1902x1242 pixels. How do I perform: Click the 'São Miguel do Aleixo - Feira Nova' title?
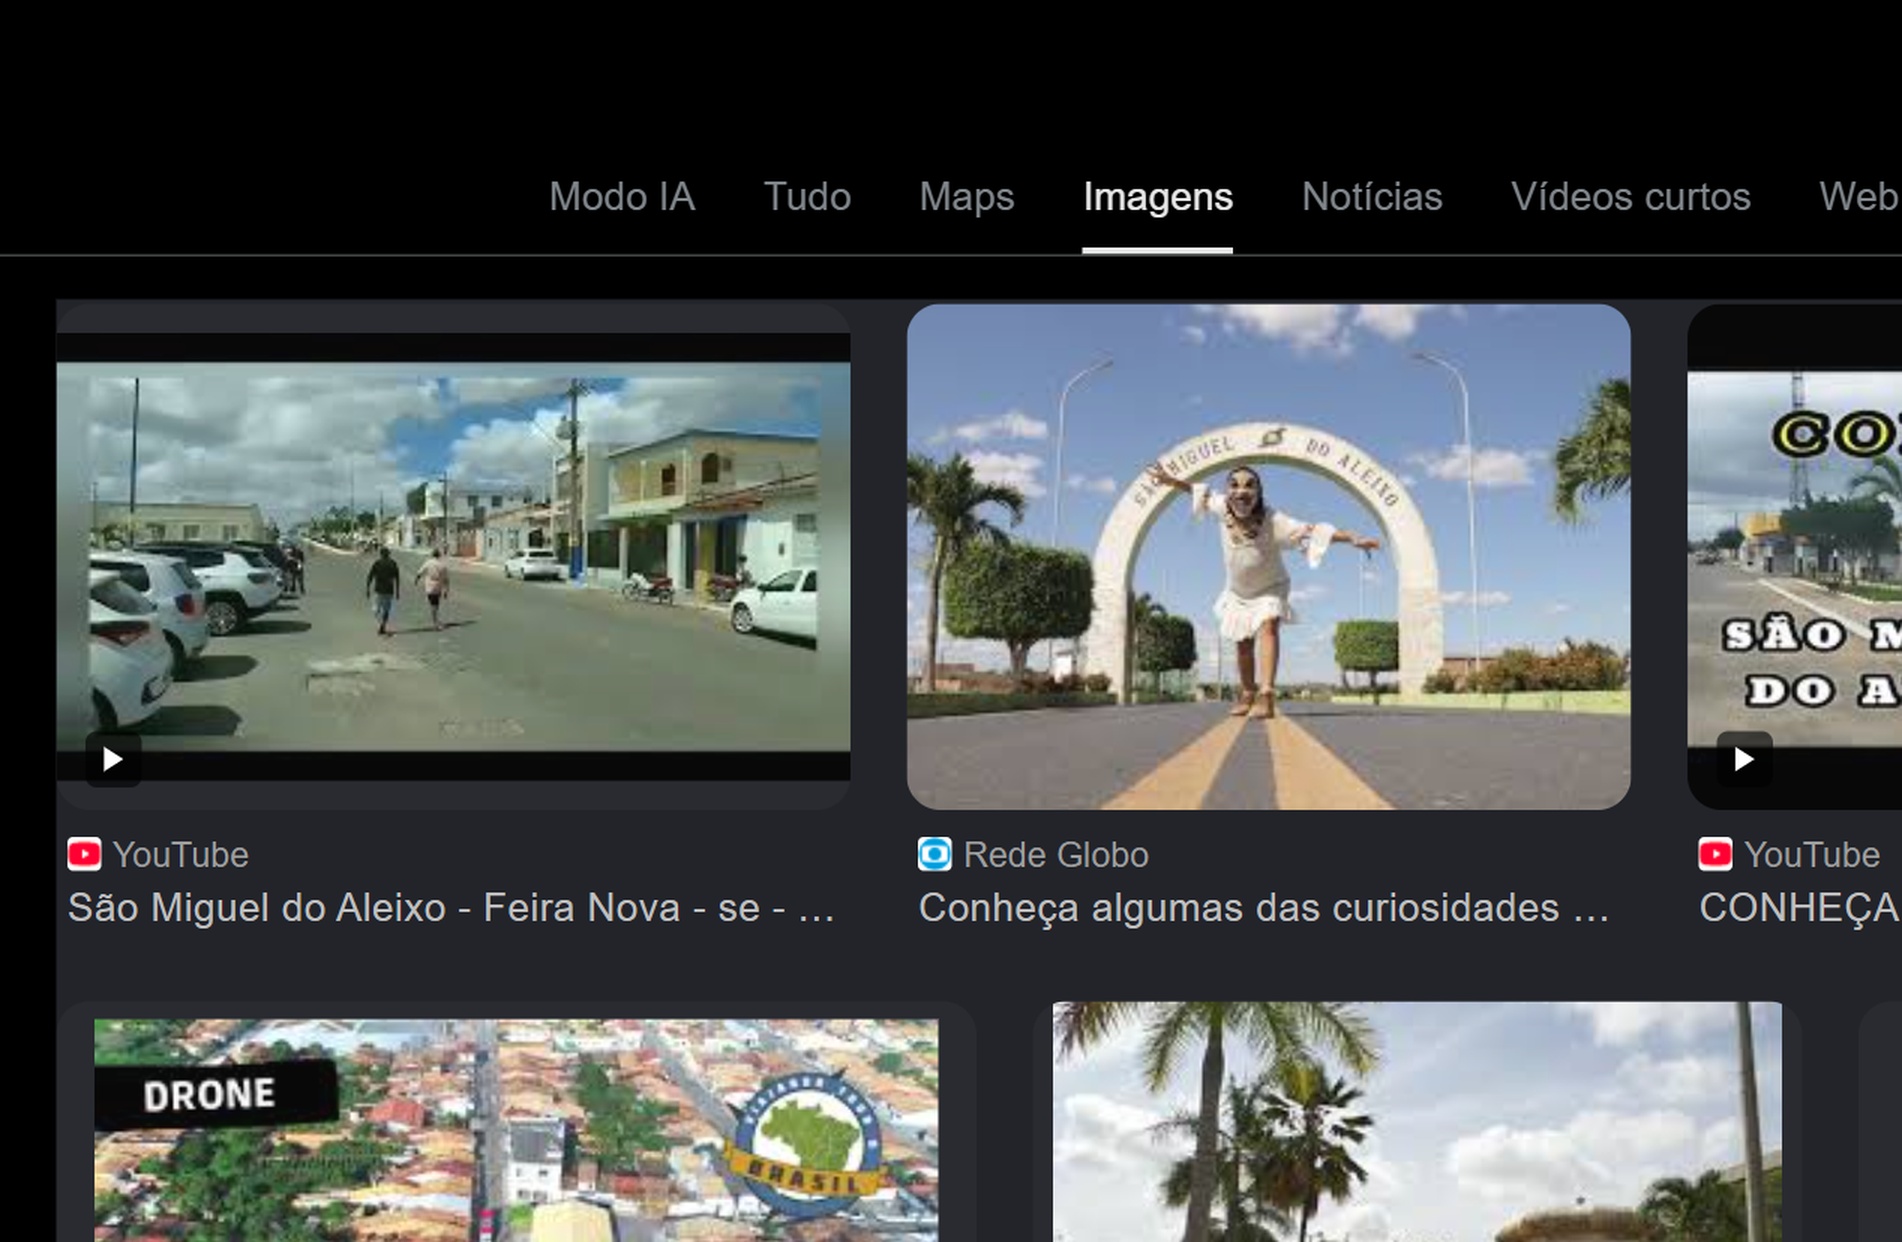click(x=450, y=908)
